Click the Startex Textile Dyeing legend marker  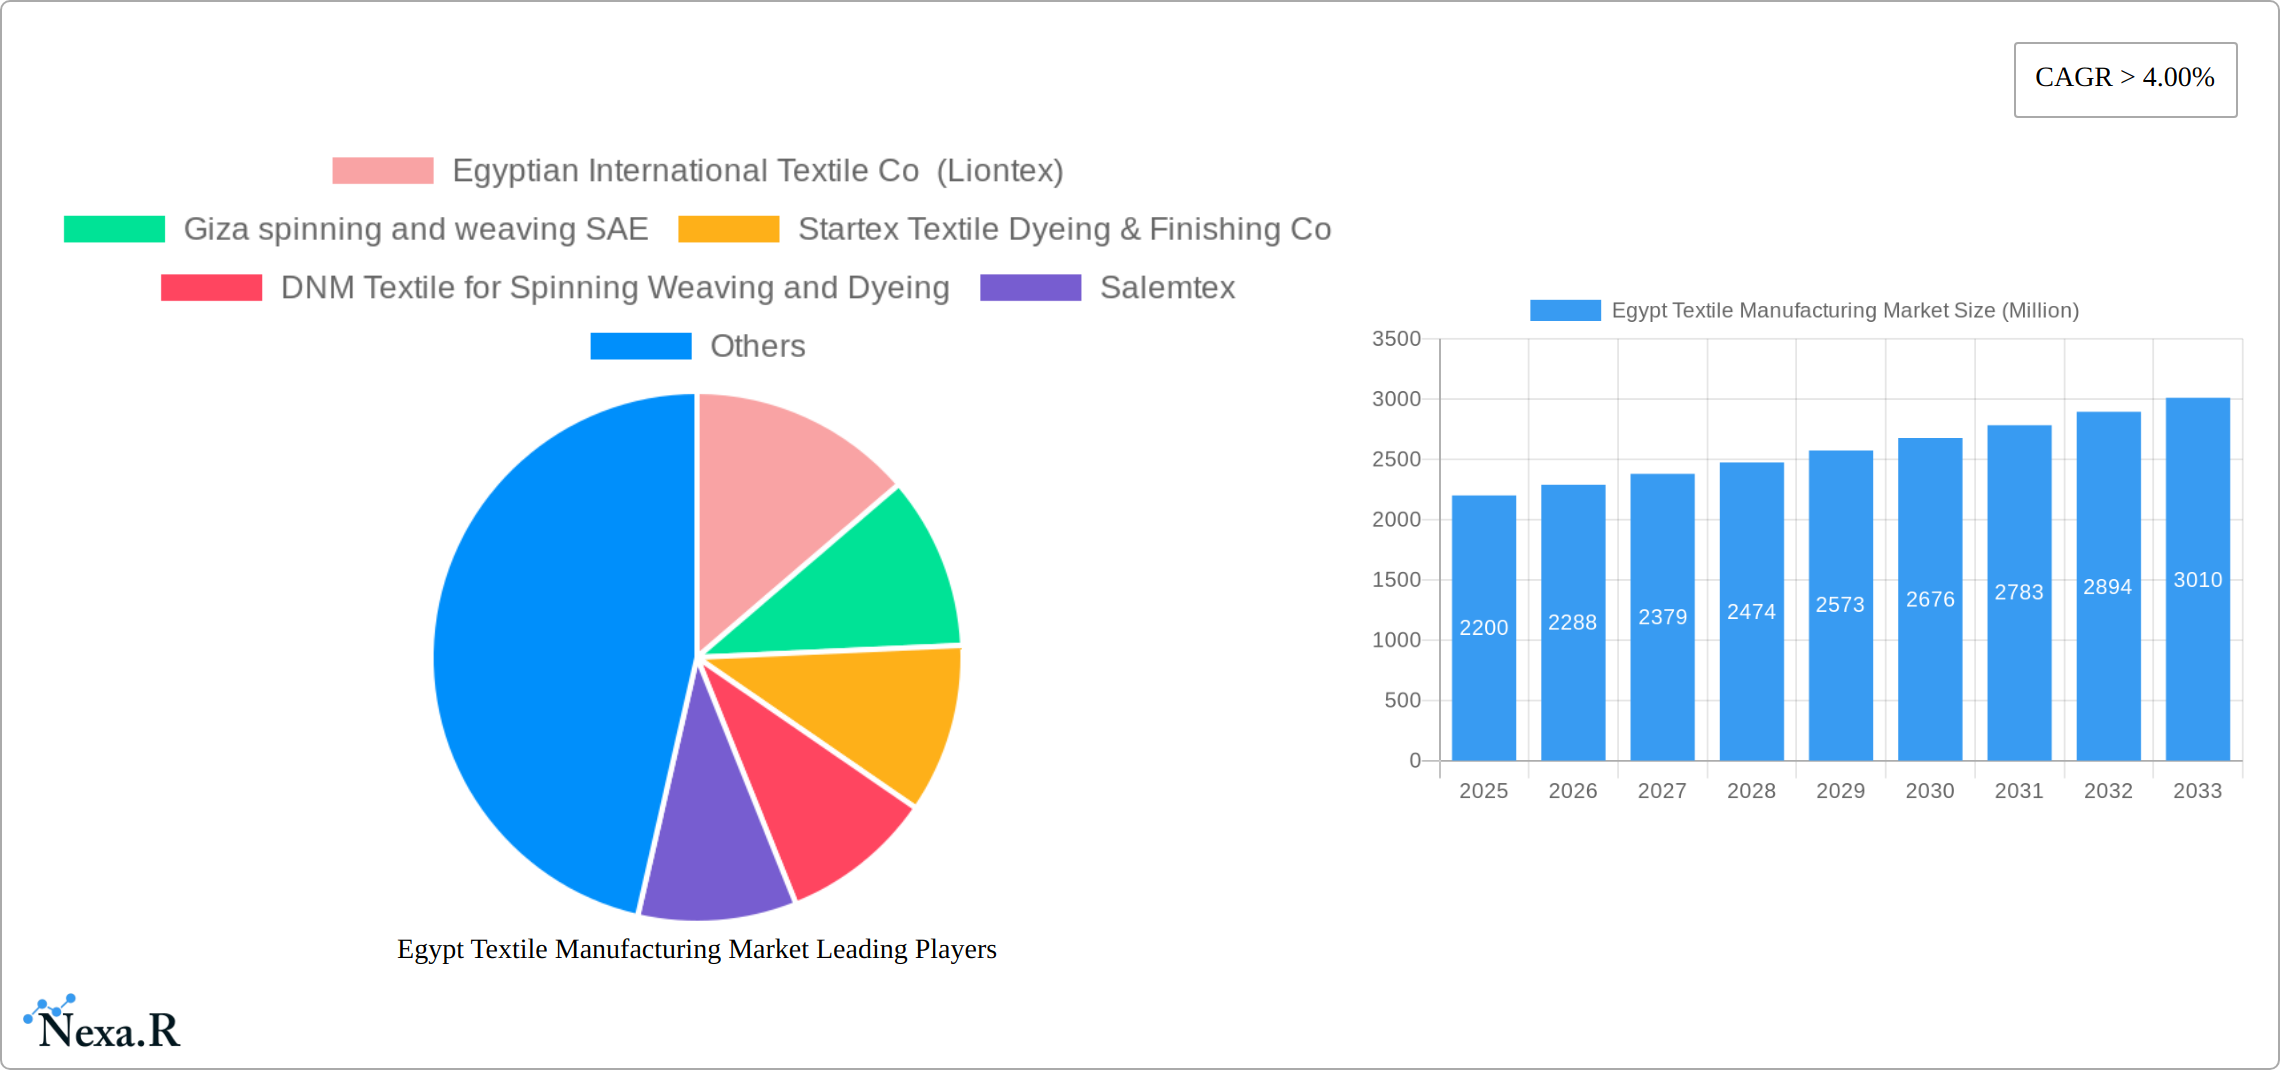pos(728,229)
